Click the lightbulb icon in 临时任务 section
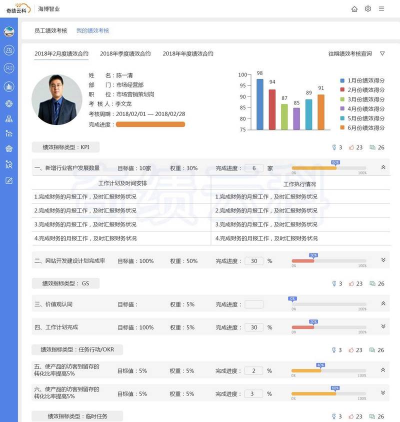This screenshot has width=400, height=422. pyautogui.click(x=334, y=416)
